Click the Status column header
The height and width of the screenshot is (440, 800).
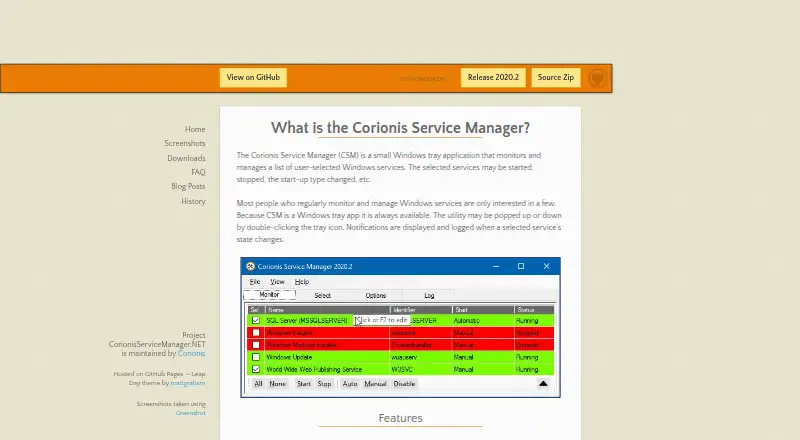point(534,310)
